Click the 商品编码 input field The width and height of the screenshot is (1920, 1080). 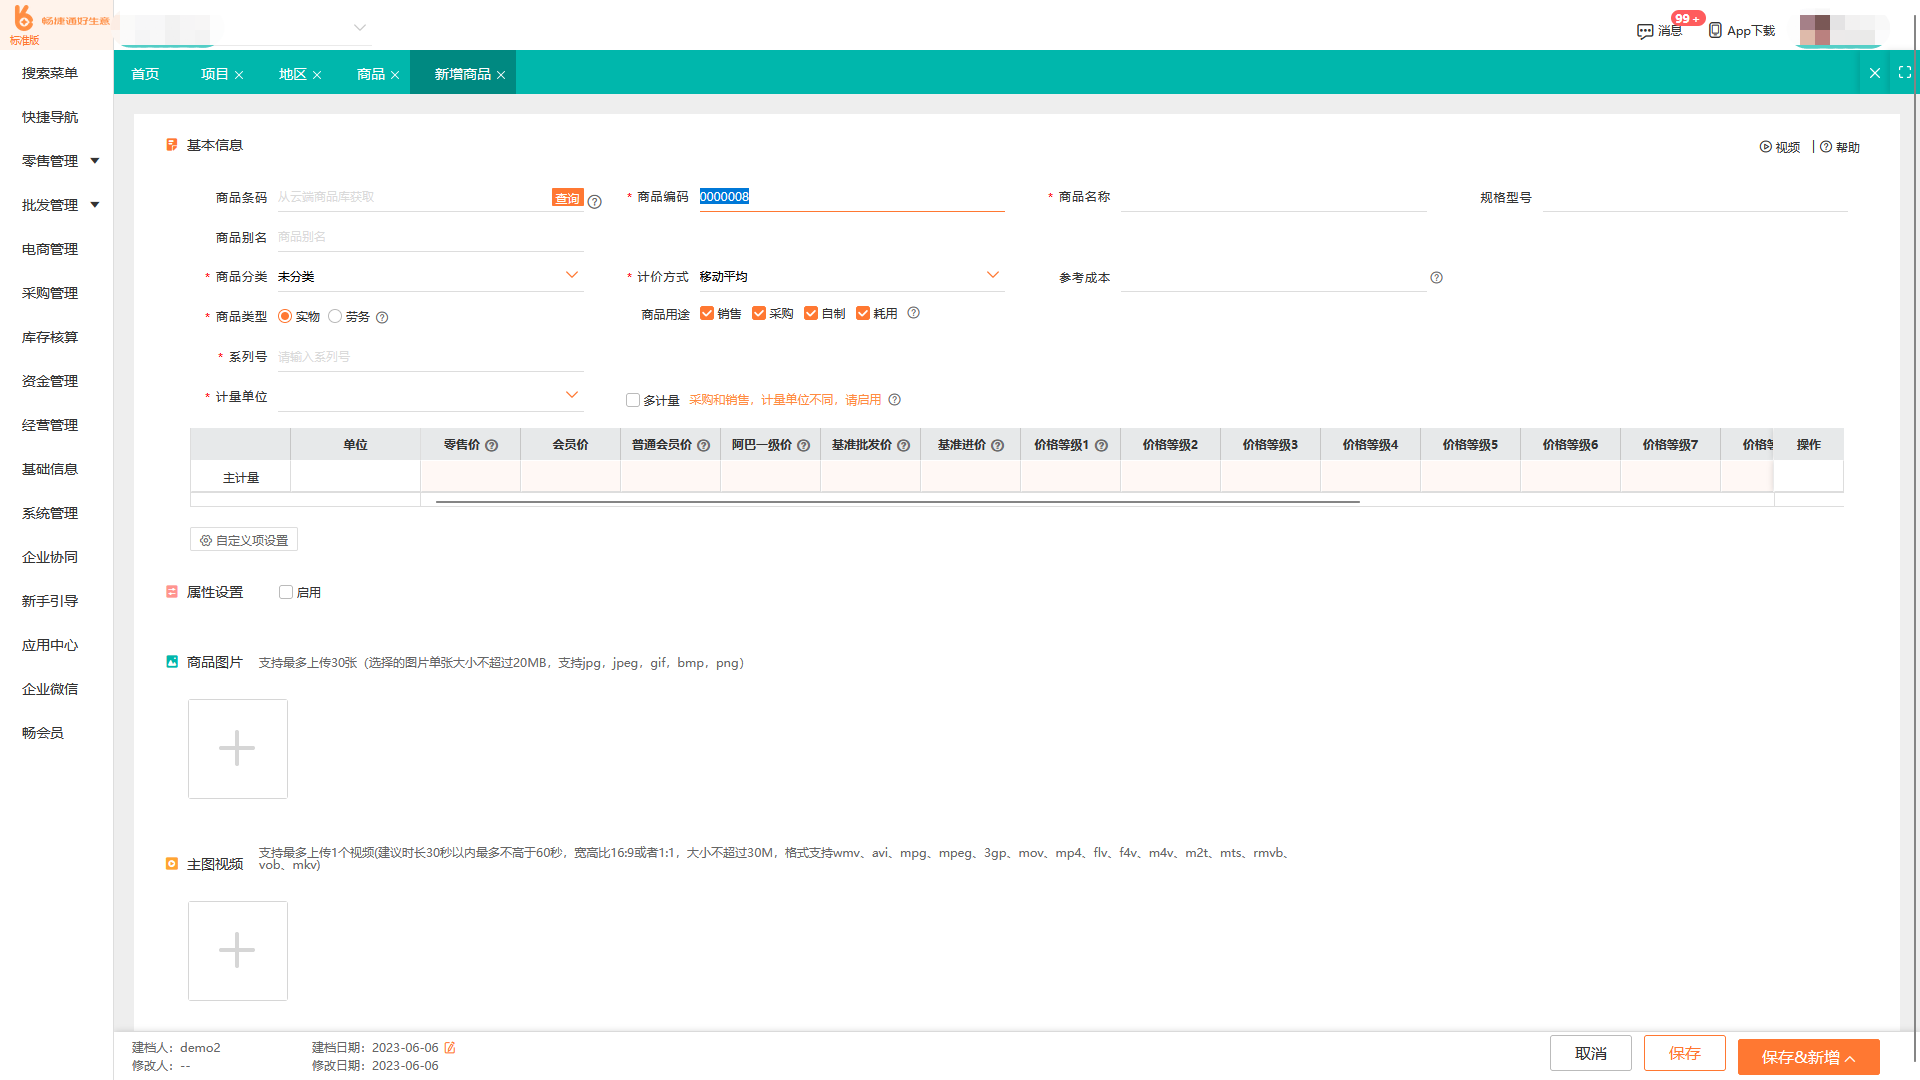(851, 196)
